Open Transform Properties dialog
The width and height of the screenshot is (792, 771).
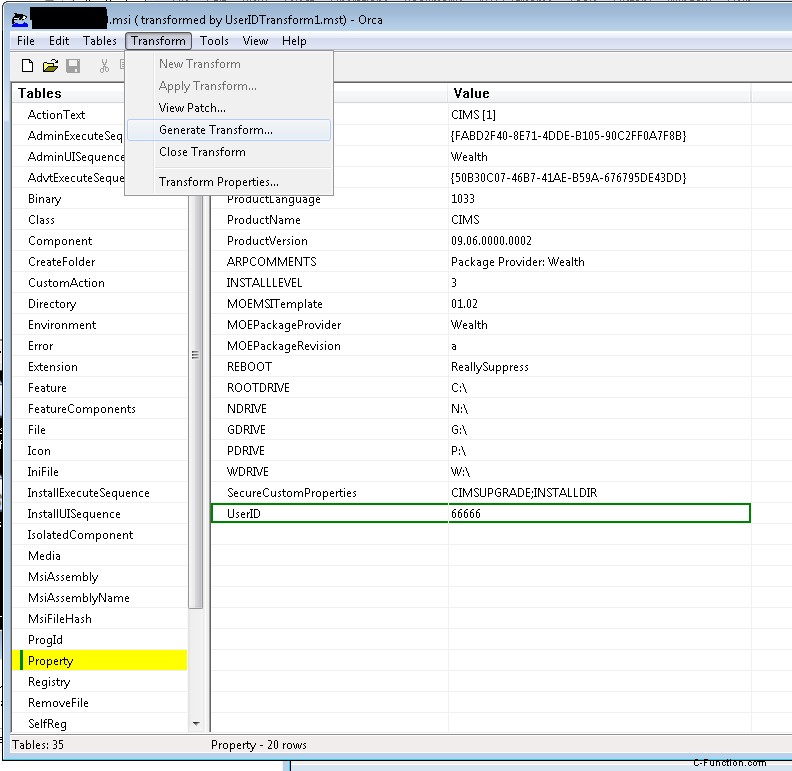pyautogui.click(x=218, y=182)
